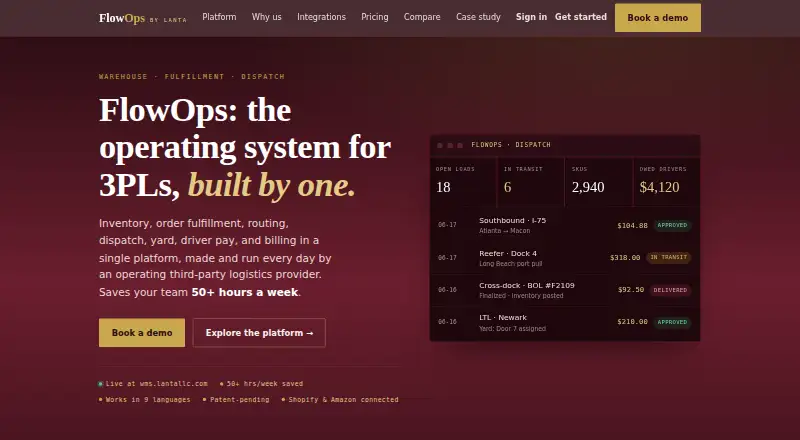Viewport: 800px width, 440px height.
Task: Click the In Transit value 6
Action: click(x=507, y=187)
